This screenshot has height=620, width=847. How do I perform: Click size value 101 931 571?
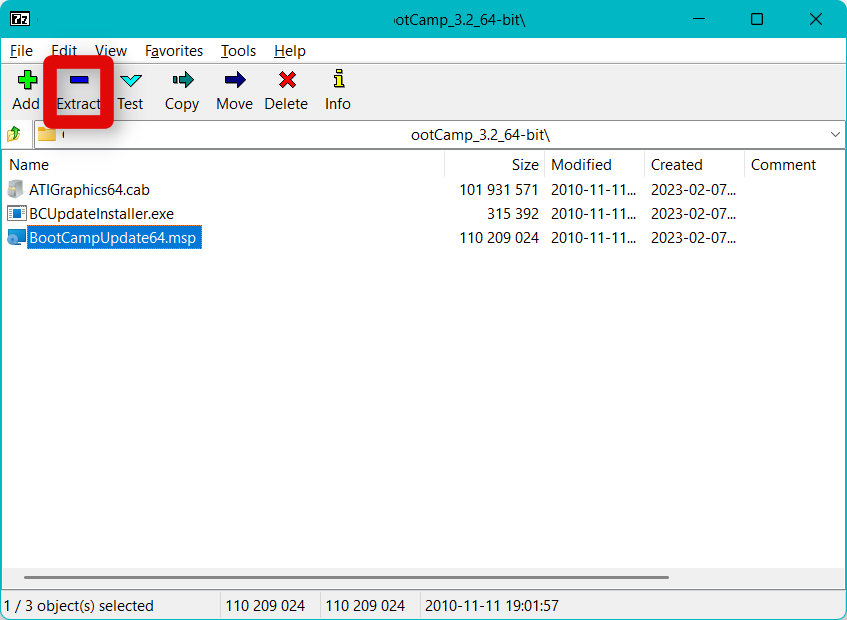pos(499,190)
